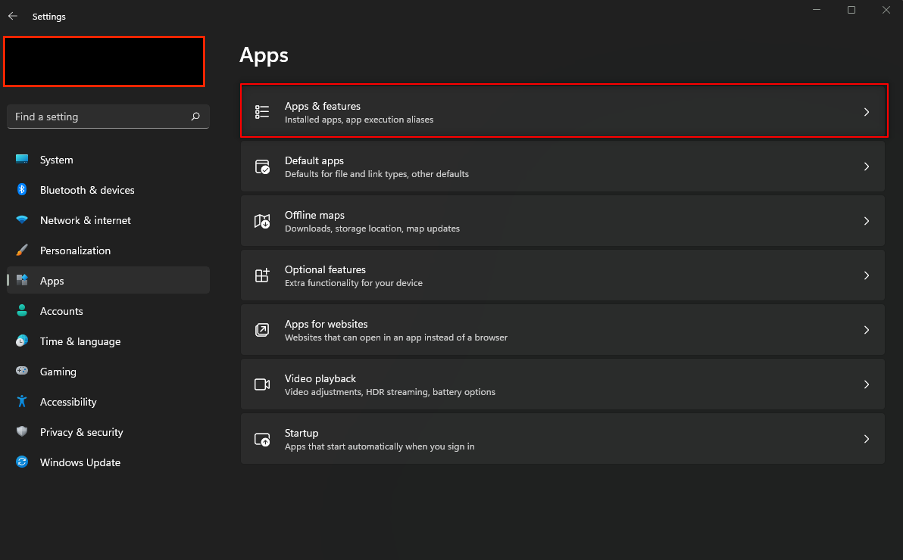
Task: Click the Optional features grid icon
Action: coord(262,276)
